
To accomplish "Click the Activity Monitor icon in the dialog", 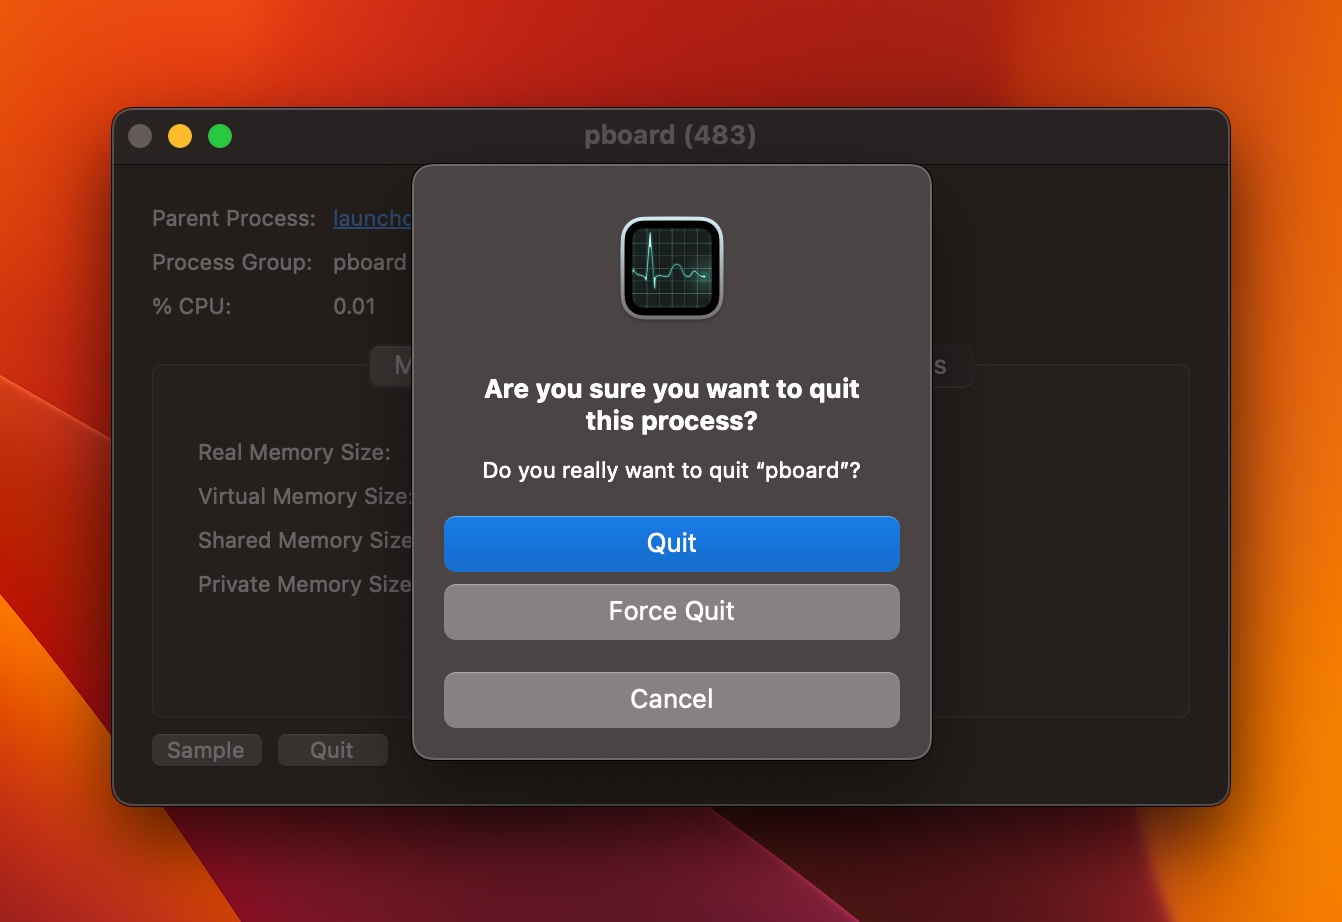I will tap(671, 268).
